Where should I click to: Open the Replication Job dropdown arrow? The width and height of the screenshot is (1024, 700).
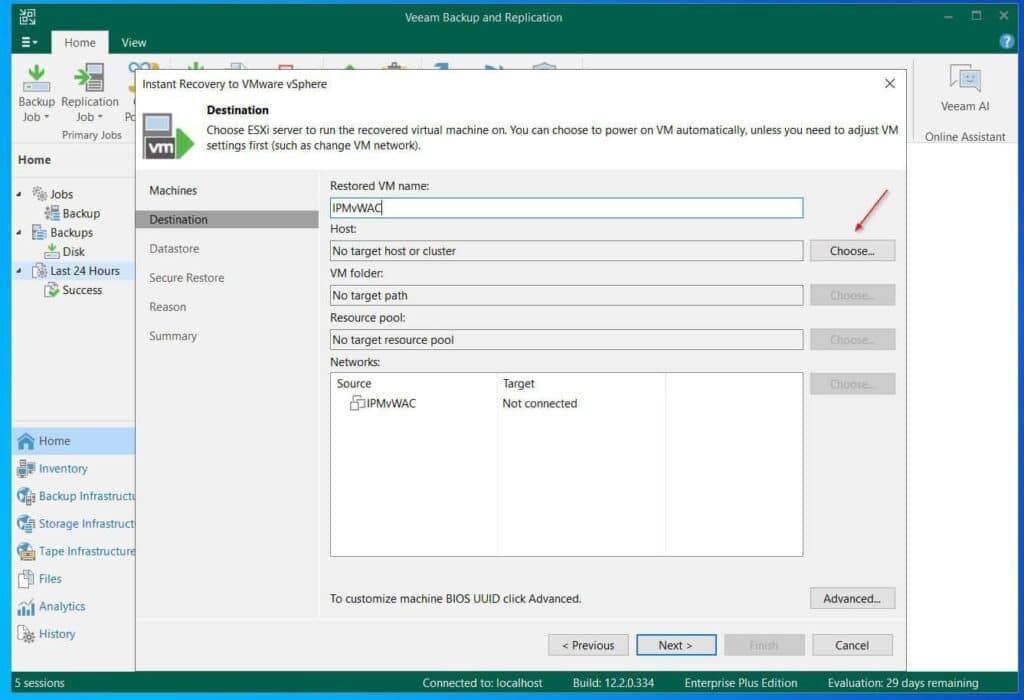coord(100,117)
